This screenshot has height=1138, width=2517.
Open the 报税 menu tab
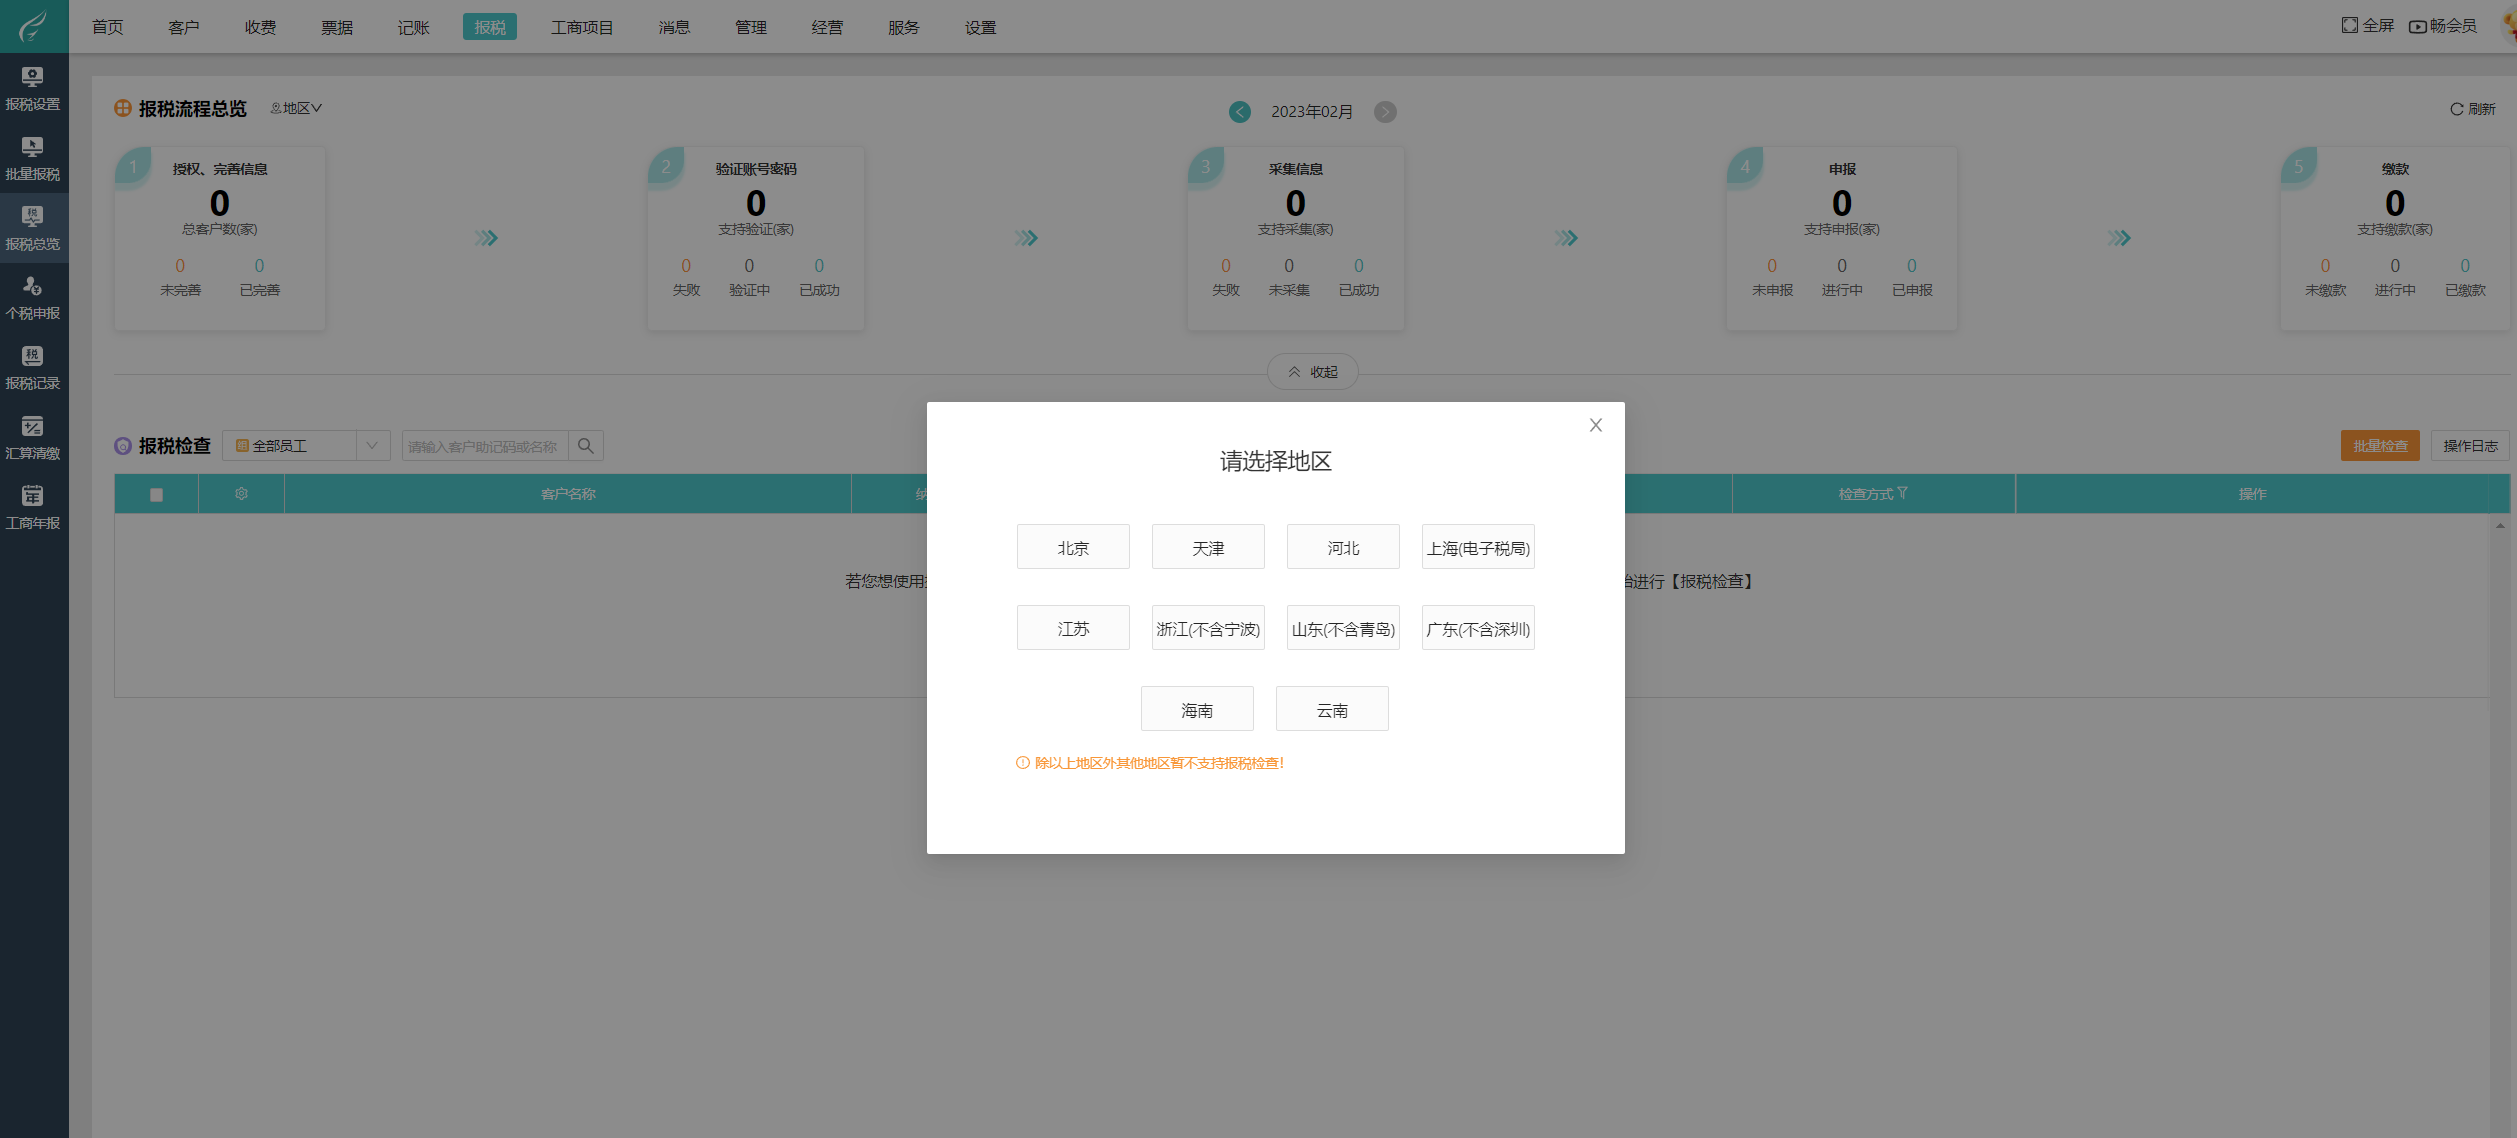491,27
